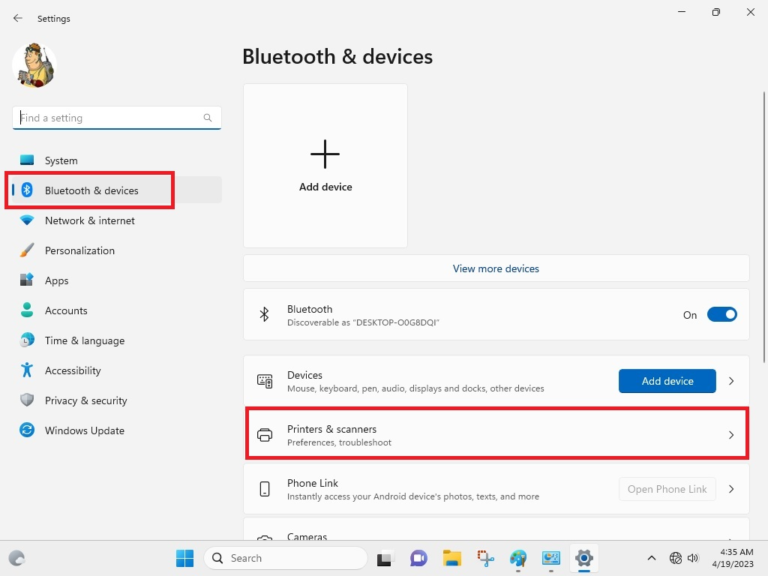Click the magnifier icon in the settings search box
768x576 pixels.
click(x=208, y=118)
